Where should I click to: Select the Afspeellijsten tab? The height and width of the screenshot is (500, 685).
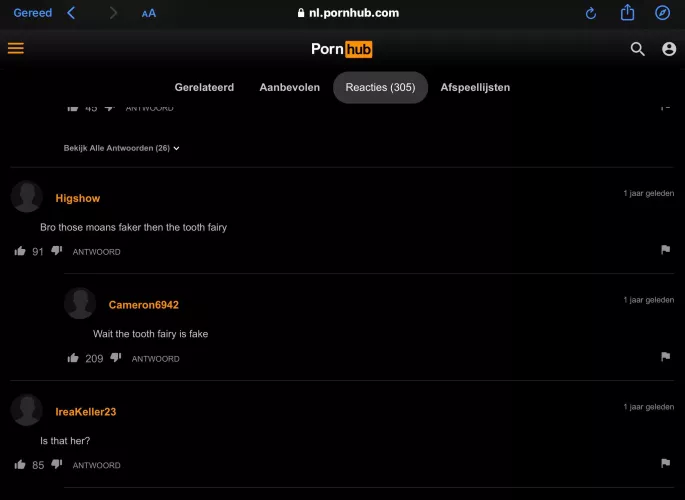475,88
